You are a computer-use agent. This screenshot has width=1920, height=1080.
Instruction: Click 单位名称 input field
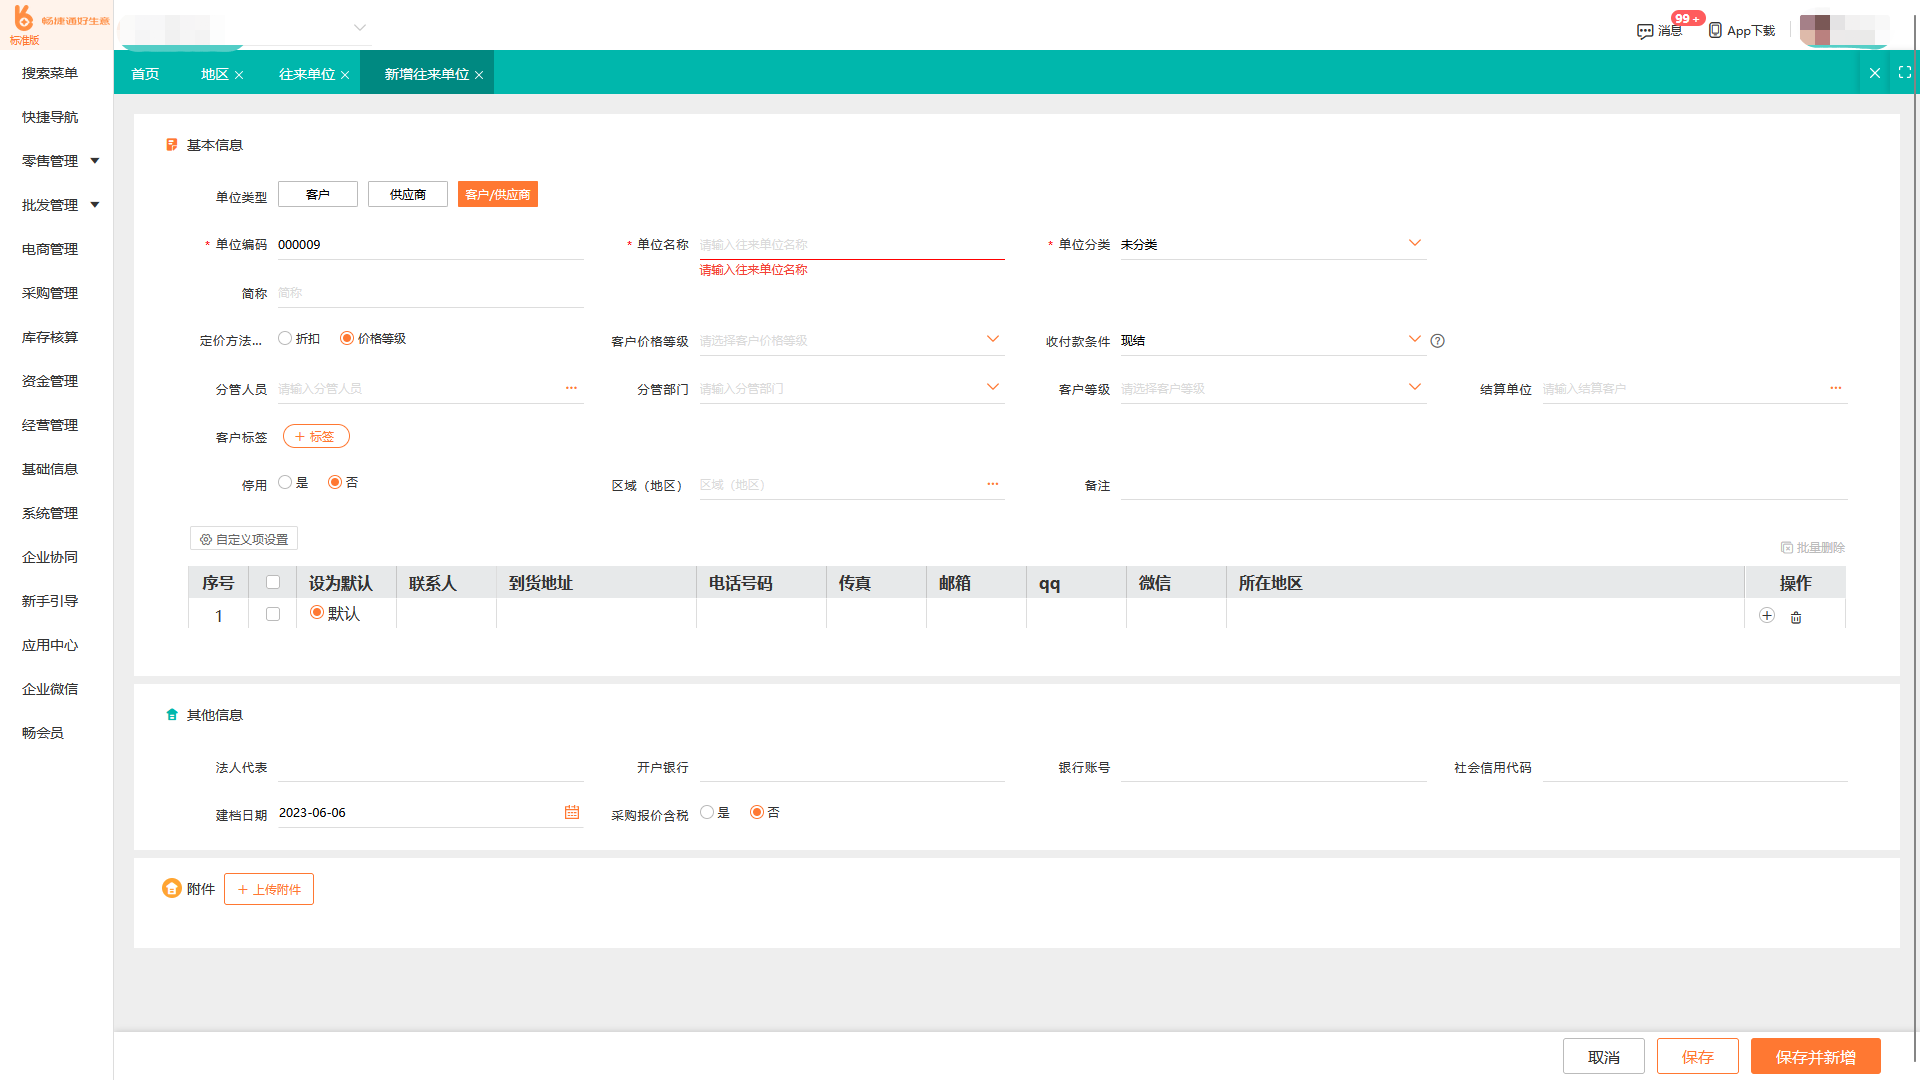coord(849,244)
